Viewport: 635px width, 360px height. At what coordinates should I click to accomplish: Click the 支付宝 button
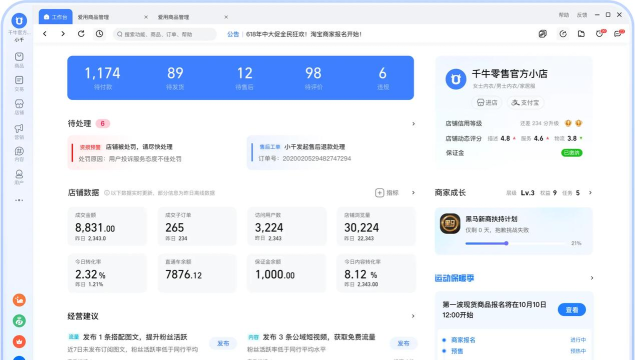(x=525, y=103)
